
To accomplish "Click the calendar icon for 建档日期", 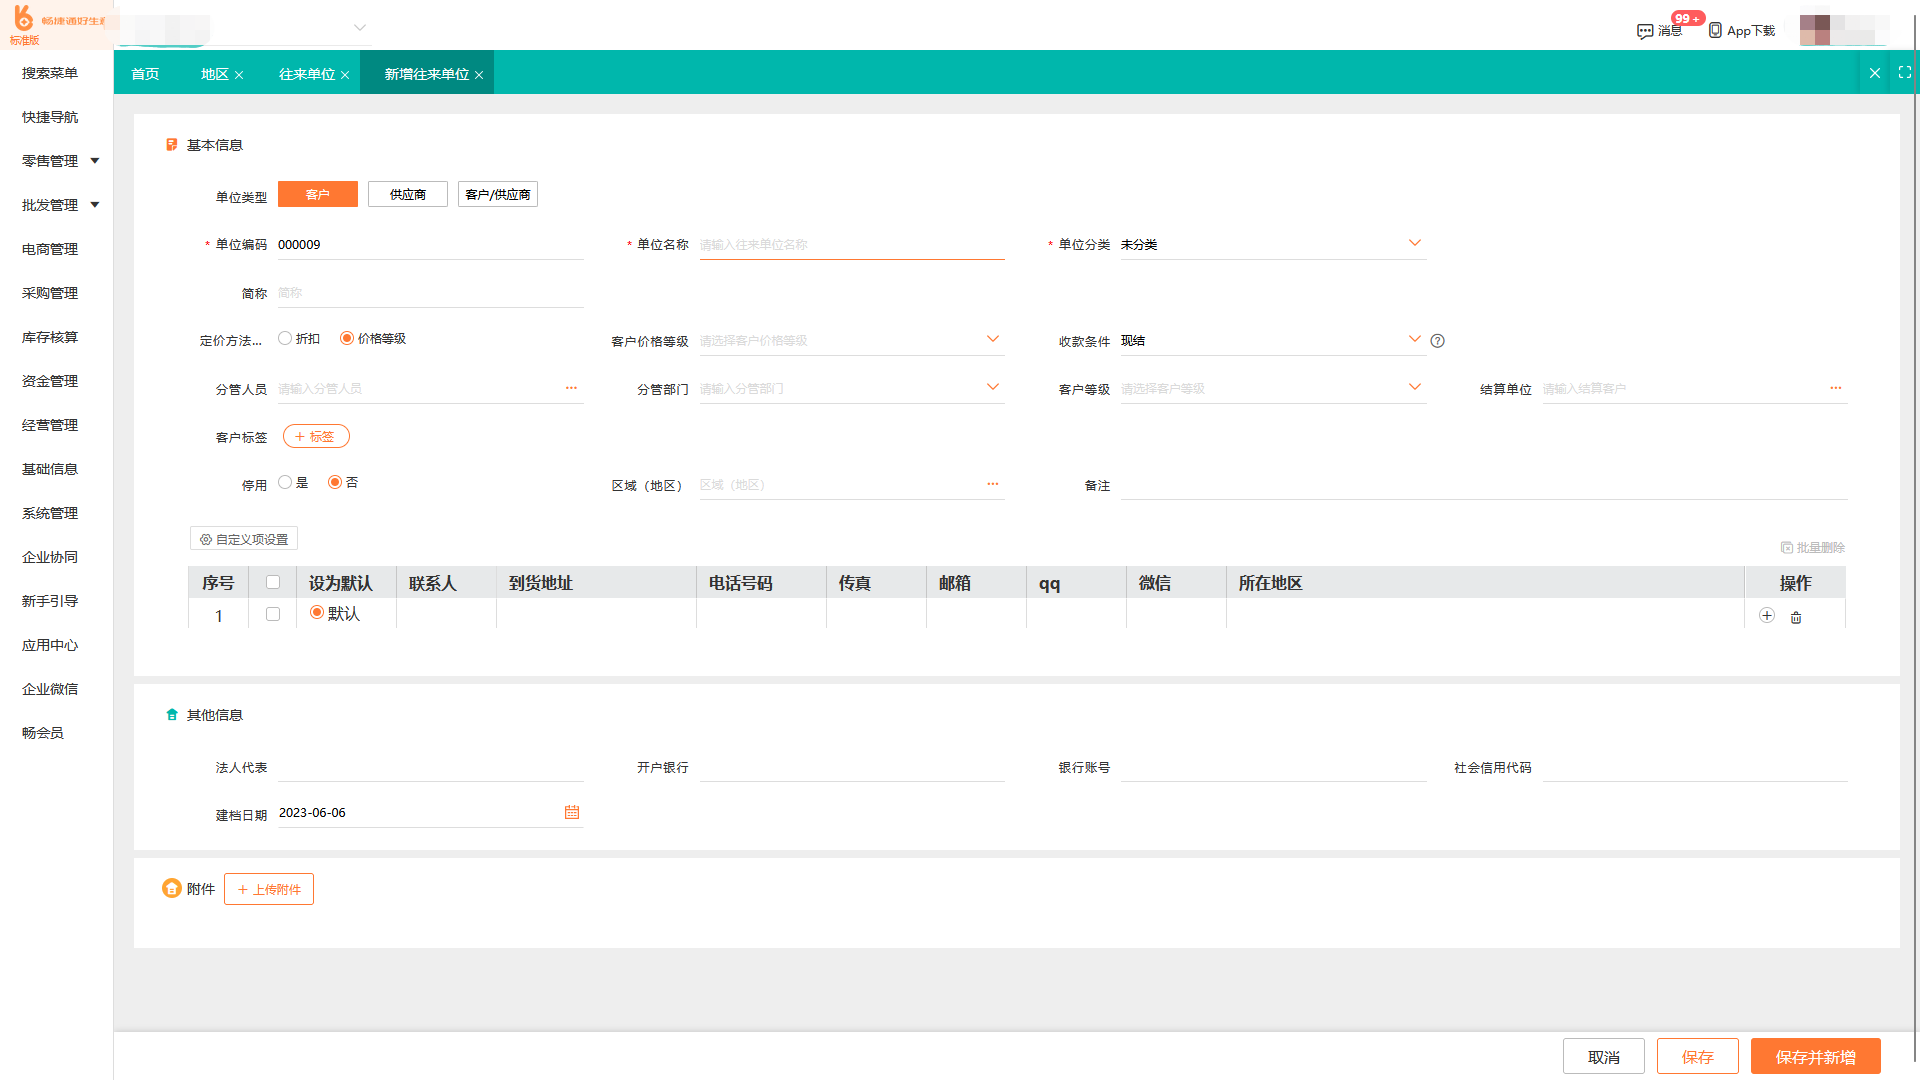I will point(571,812).
